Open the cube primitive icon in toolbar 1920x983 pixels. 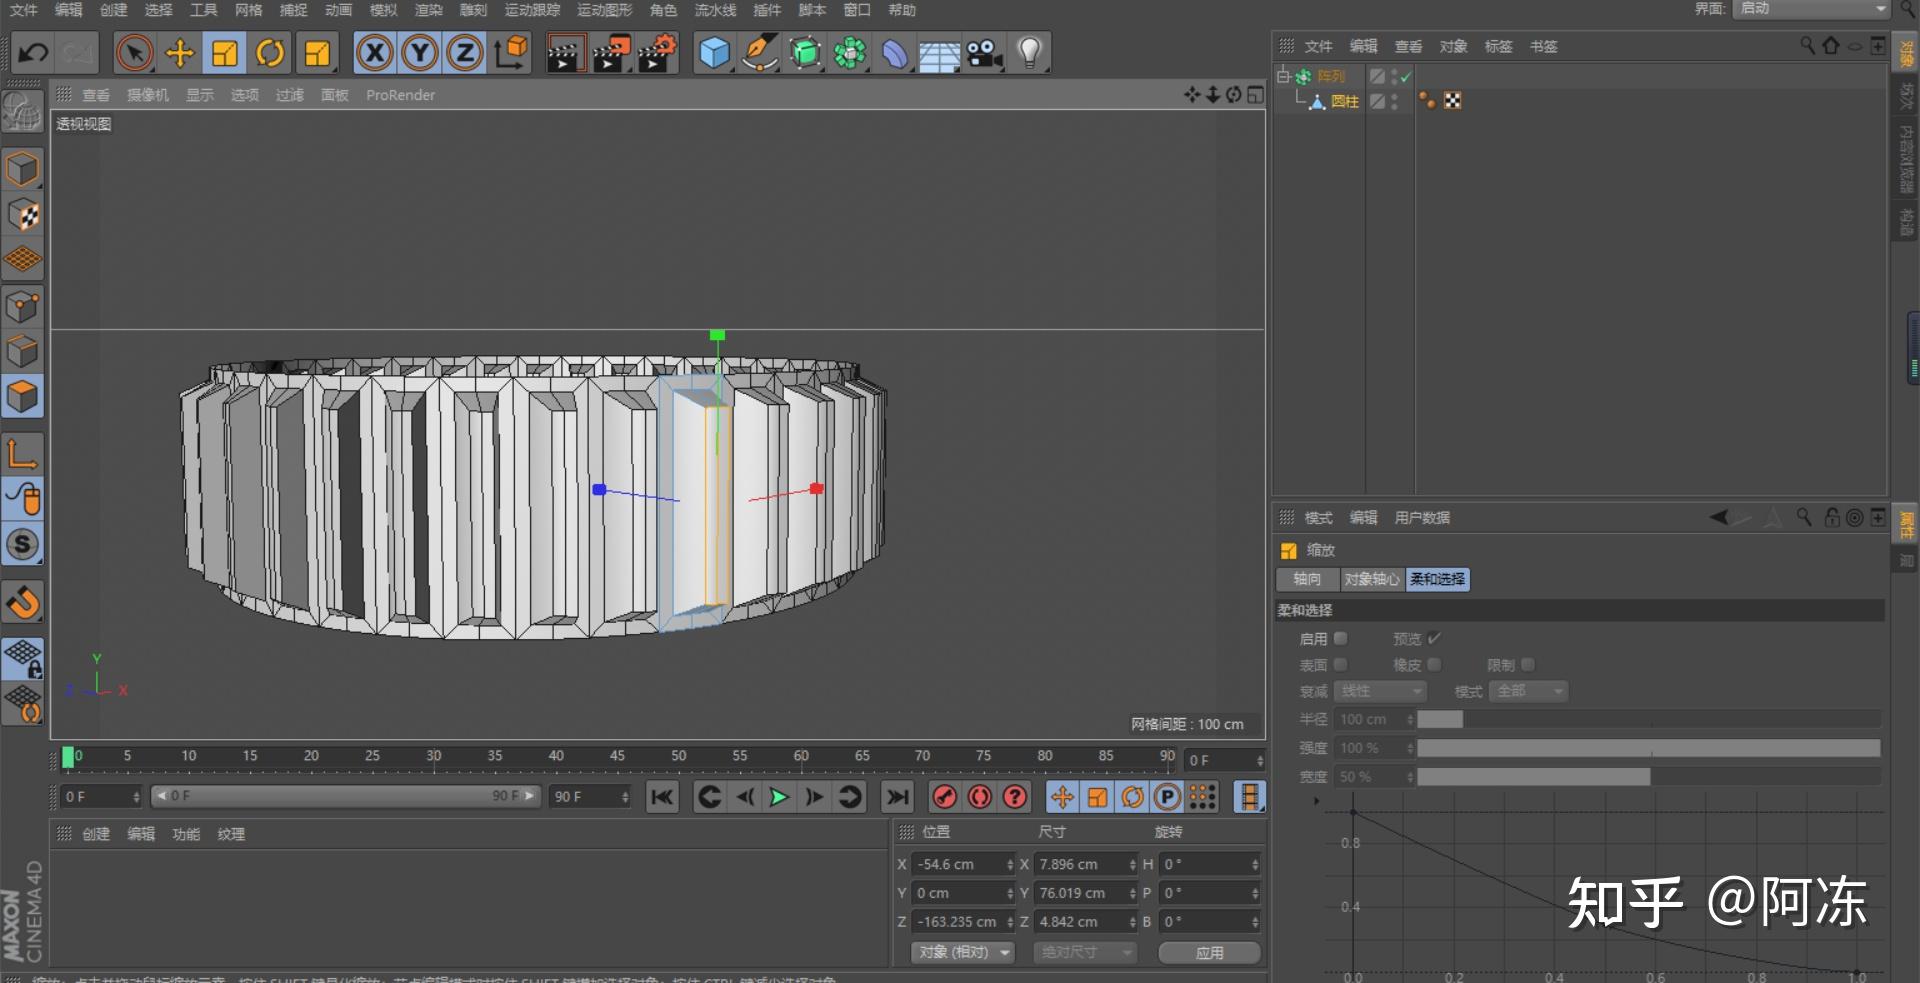(713, 53)
